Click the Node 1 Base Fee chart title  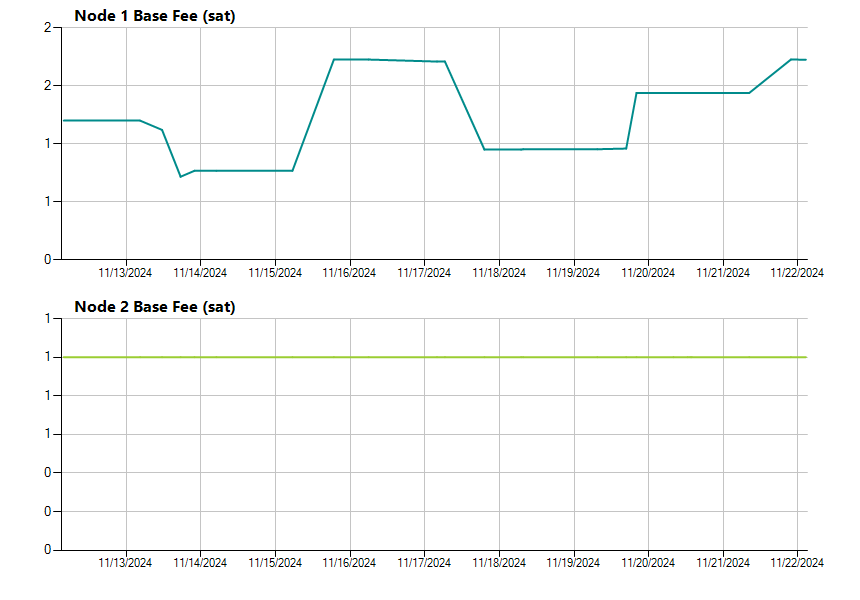point(155,16)
